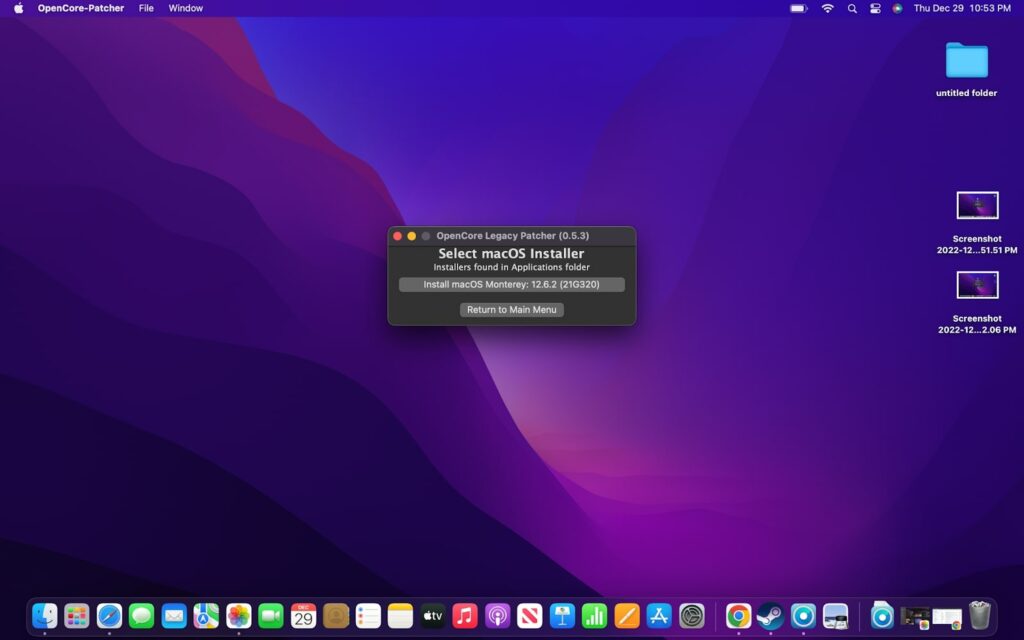Launch Safari from the Dock

tap(109, 616)
